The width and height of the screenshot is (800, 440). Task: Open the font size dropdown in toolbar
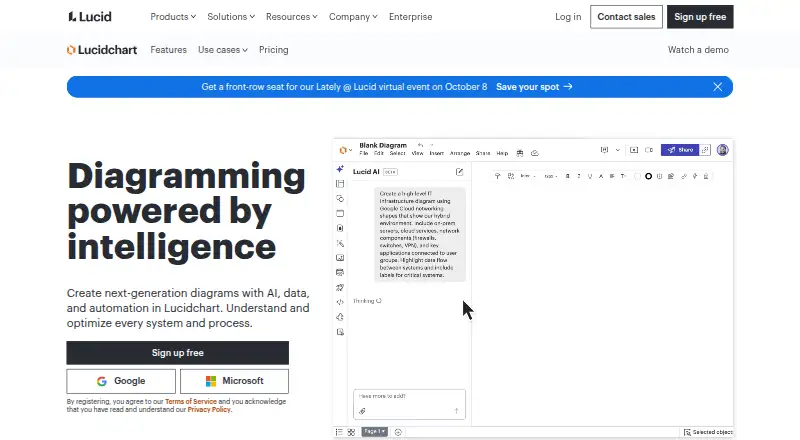pos(551,176)
